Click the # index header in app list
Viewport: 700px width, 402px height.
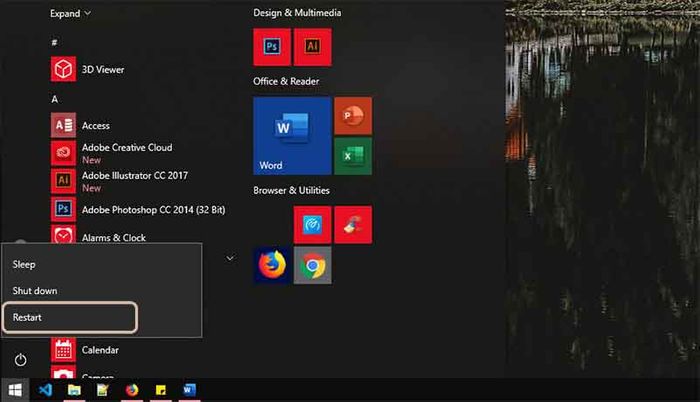pyautogui.click(x=54, y=42)
